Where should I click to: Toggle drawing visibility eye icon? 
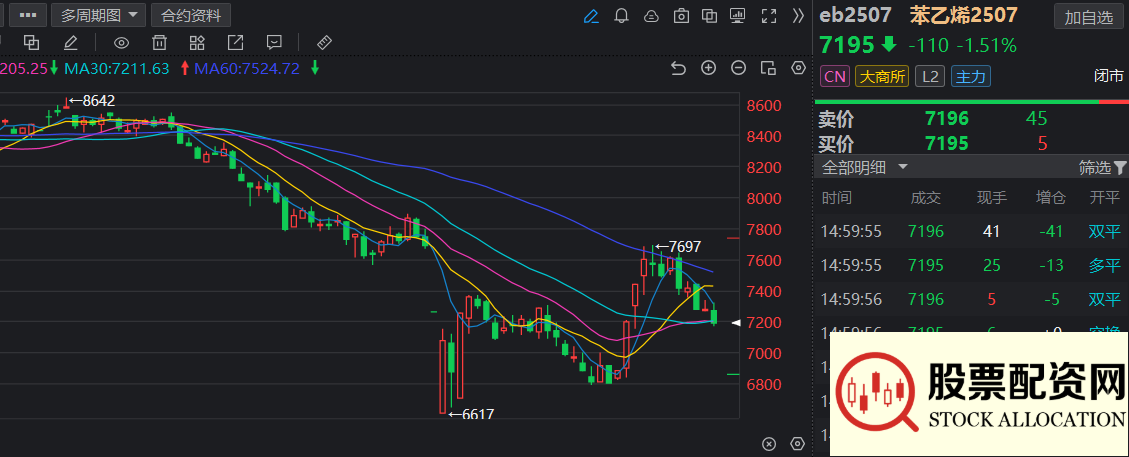pyautogui.click(x=121, y=43)
